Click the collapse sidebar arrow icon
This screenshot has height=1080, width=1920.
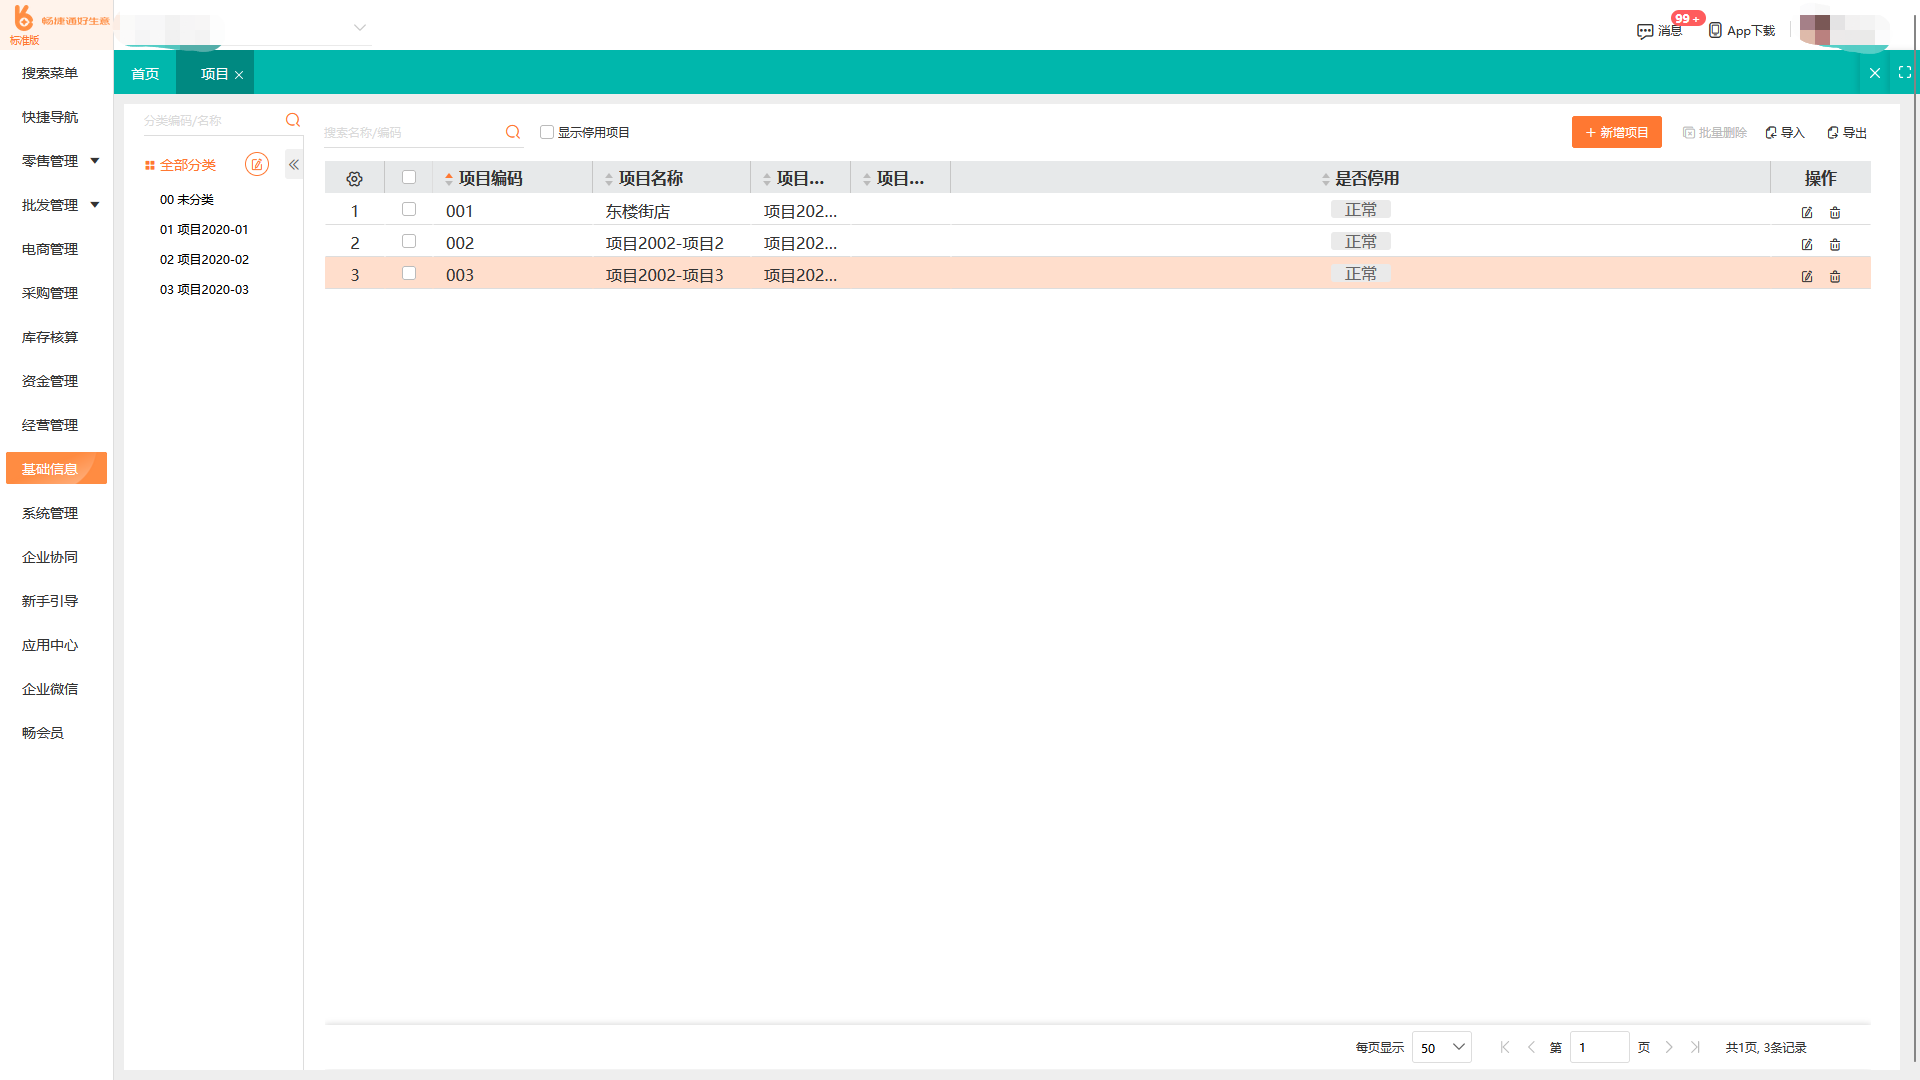pyautogui.click(x=294, y=165)
